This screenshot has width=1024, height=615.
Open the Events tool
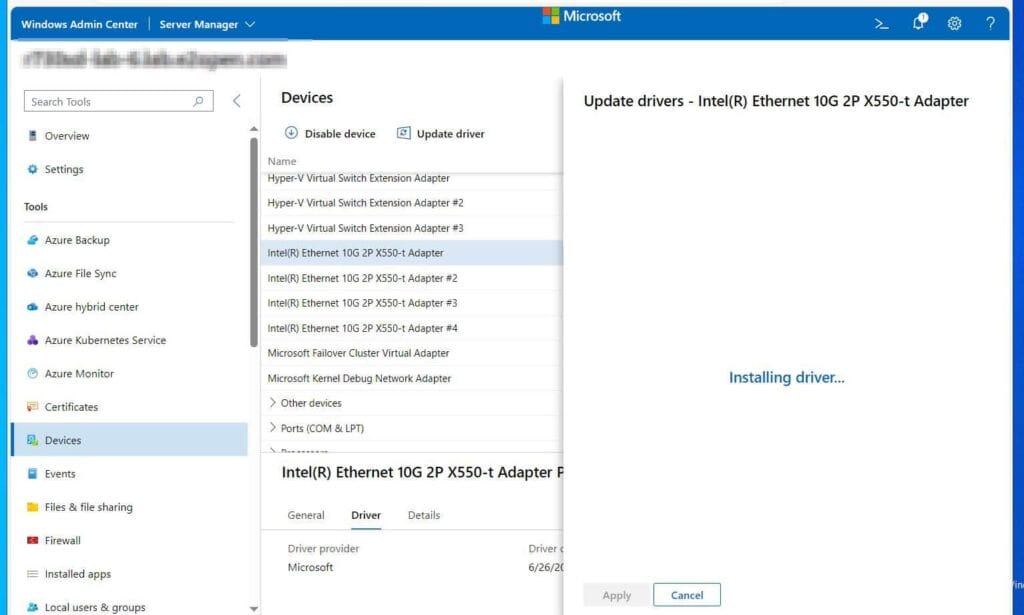point(60,473)
